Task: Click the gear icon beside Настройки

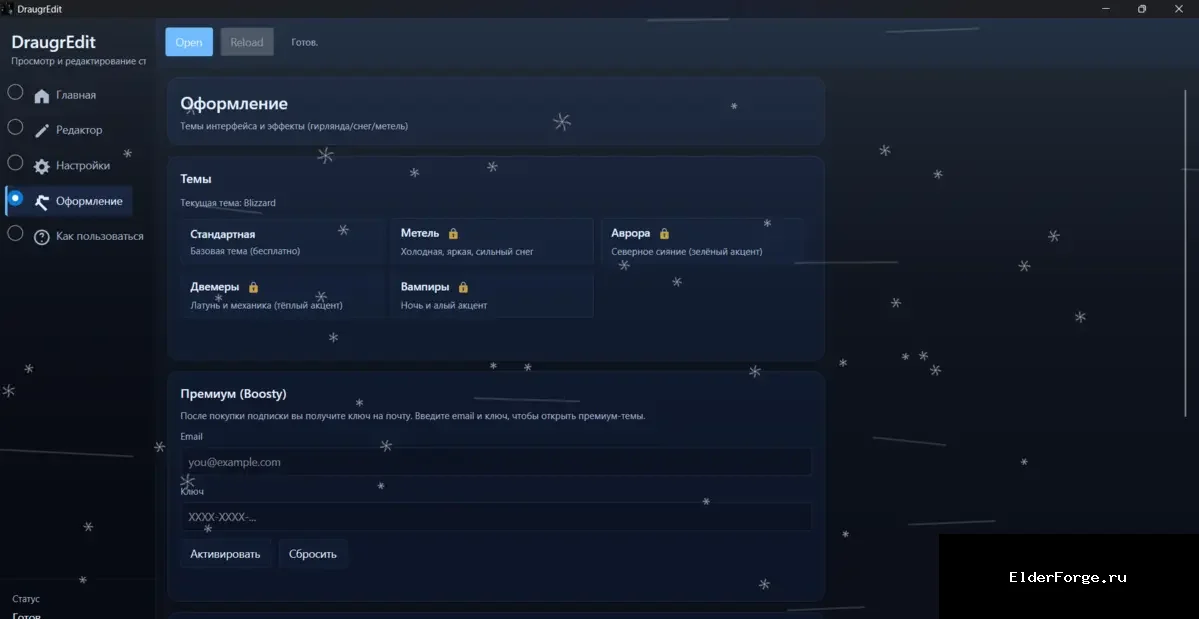Action: (41, 167)
